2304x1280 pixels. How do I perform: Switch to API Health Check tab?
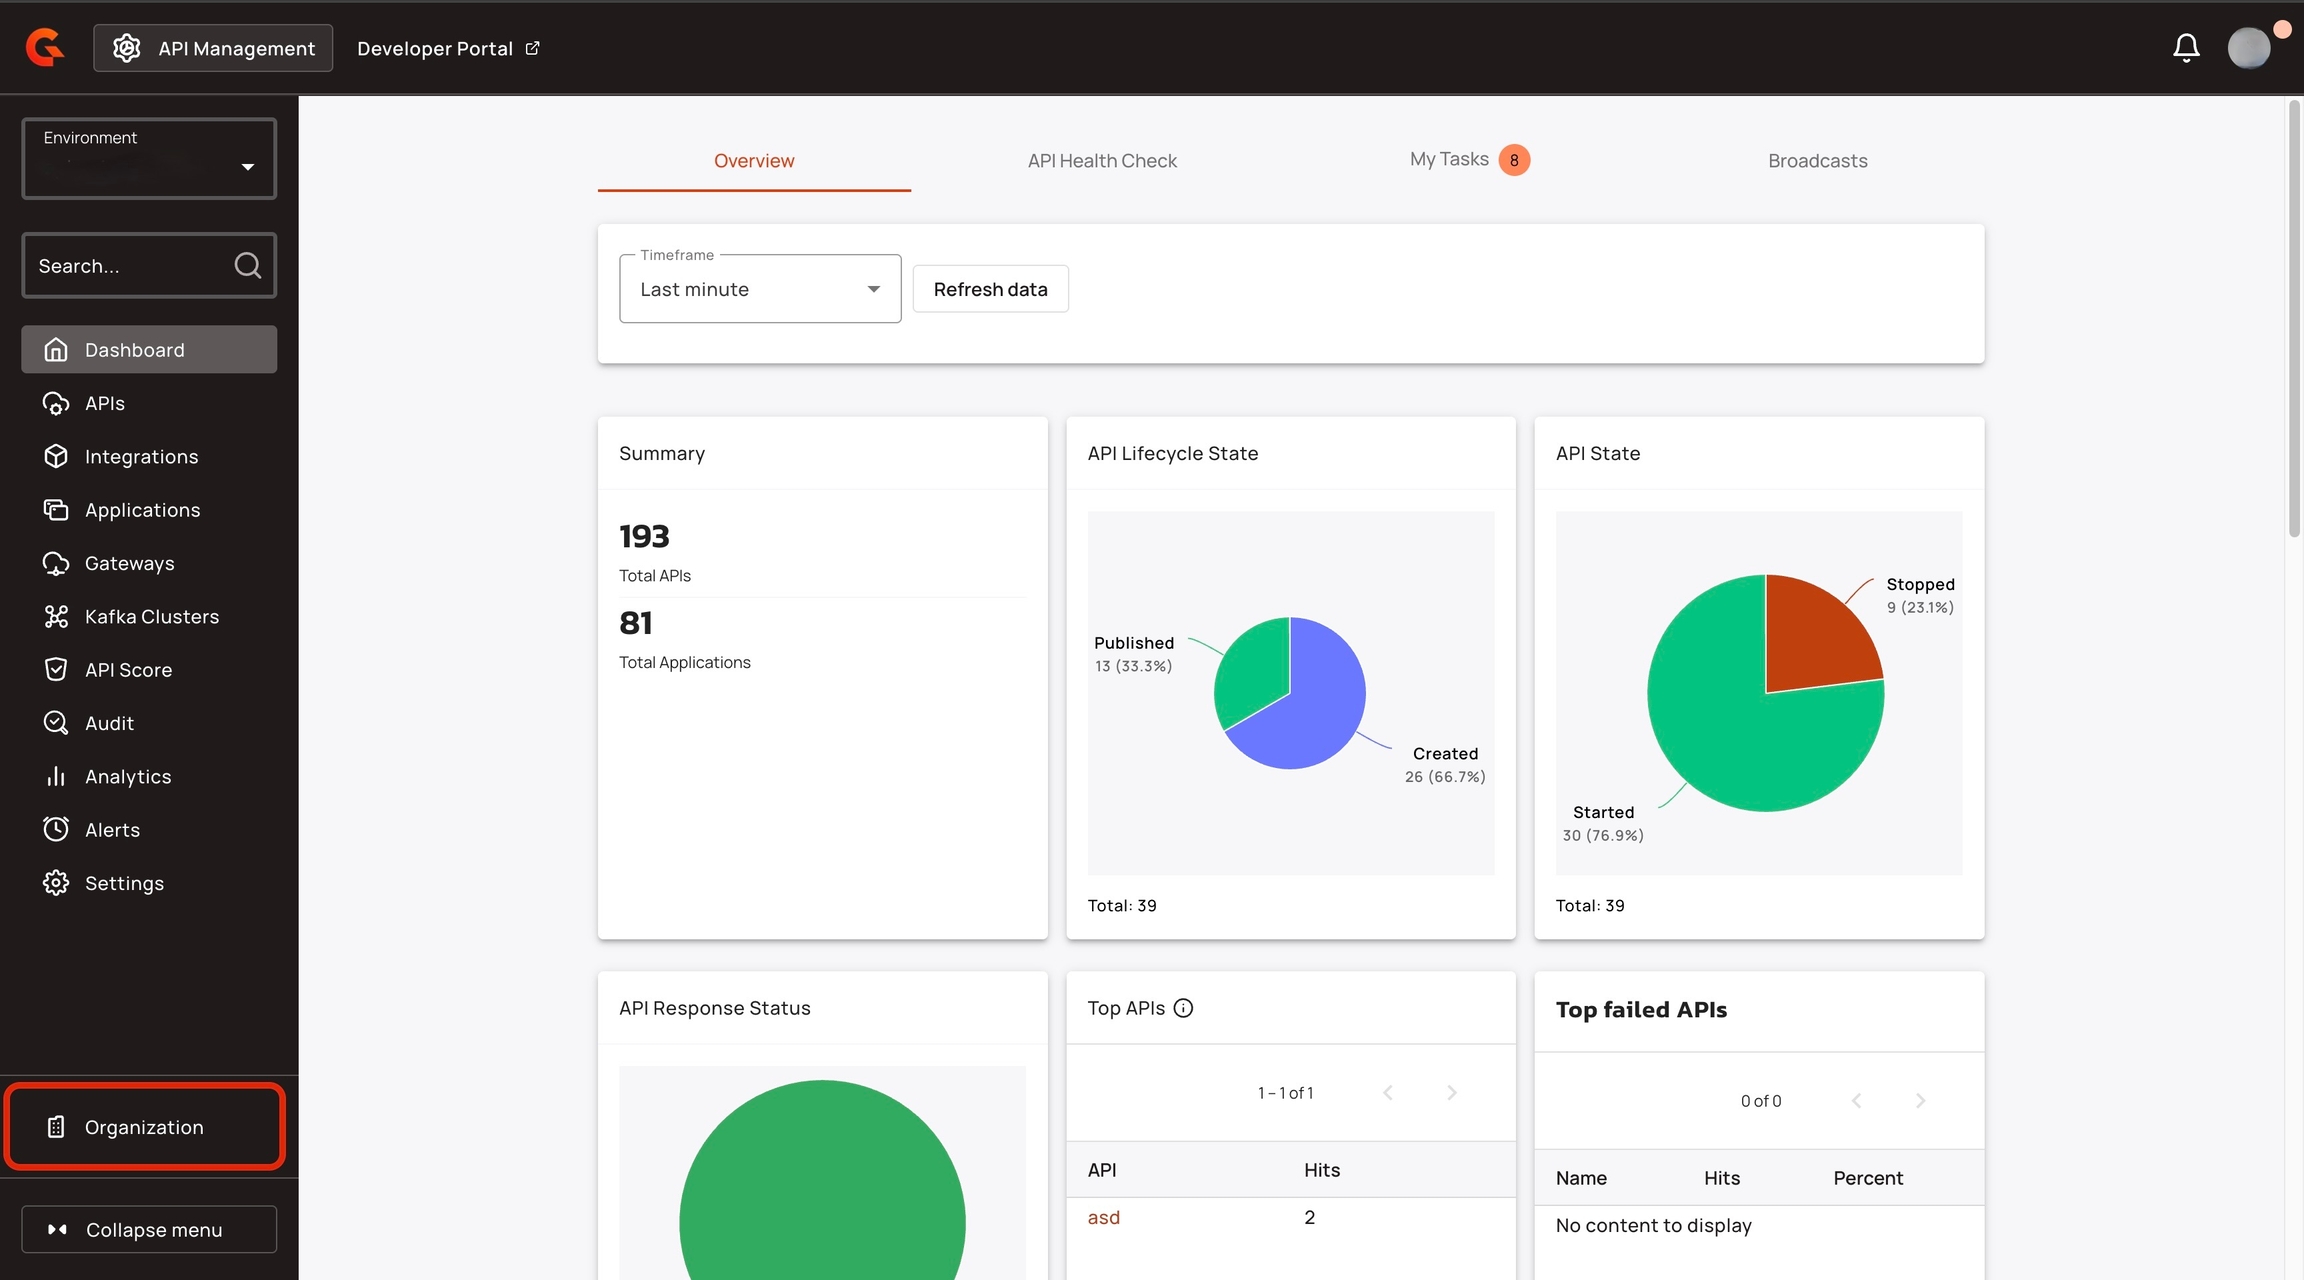[x=1102, y=161]
